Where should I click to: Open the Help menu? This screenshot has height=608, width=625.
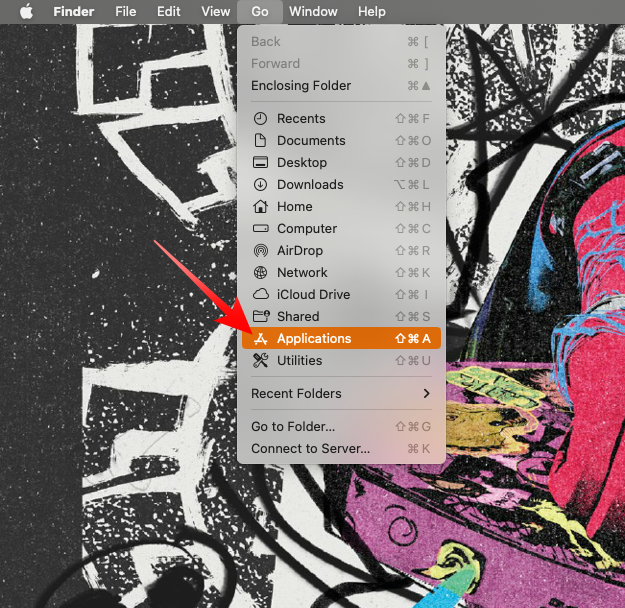tap(371, 12)
